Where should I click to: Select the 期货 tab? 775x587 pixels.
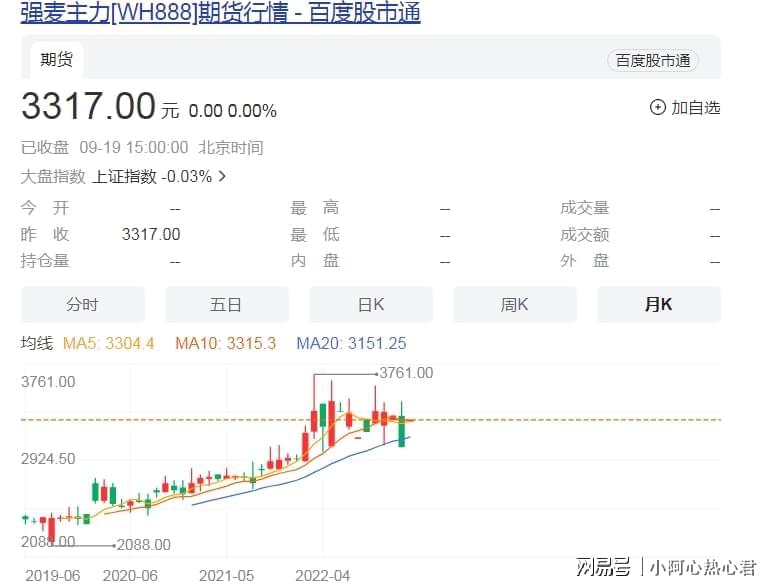(x=56, y=59)
